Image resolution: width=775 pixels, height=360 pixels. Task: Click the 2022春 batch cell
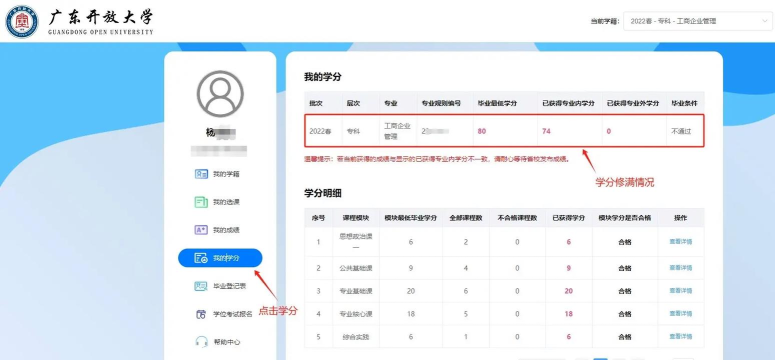320,132
